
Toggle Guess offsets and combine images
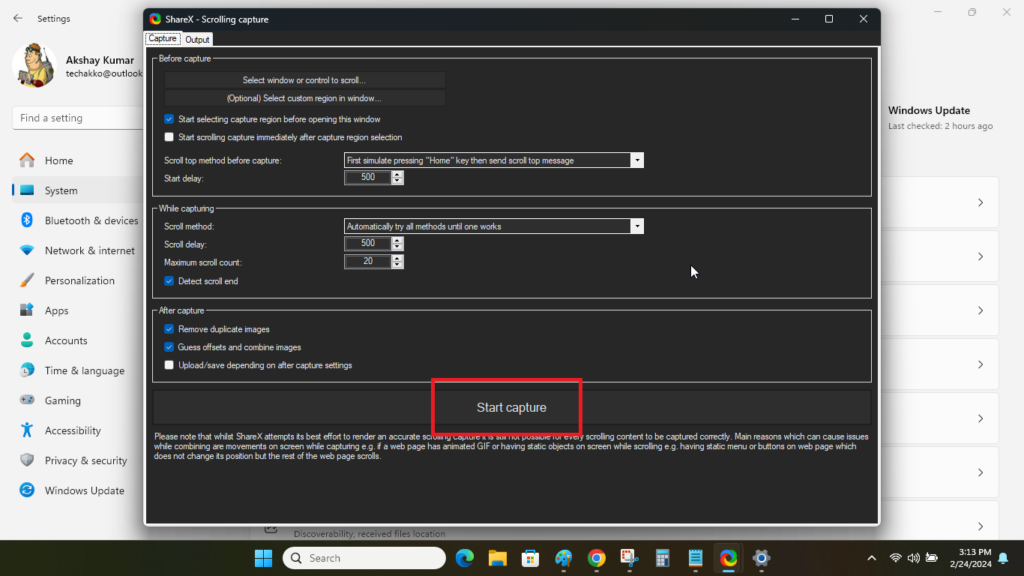click(x=169, y=347)
